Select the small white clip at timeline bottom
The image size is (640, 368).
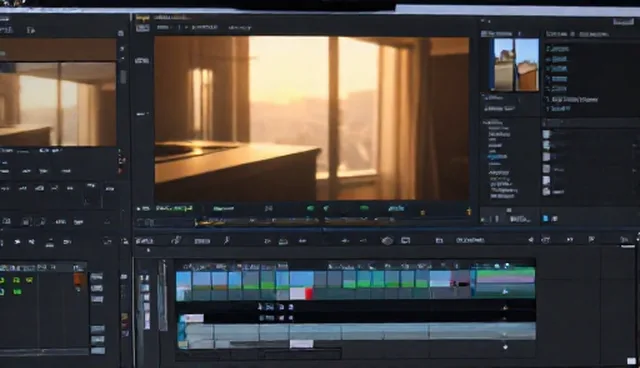301,344
